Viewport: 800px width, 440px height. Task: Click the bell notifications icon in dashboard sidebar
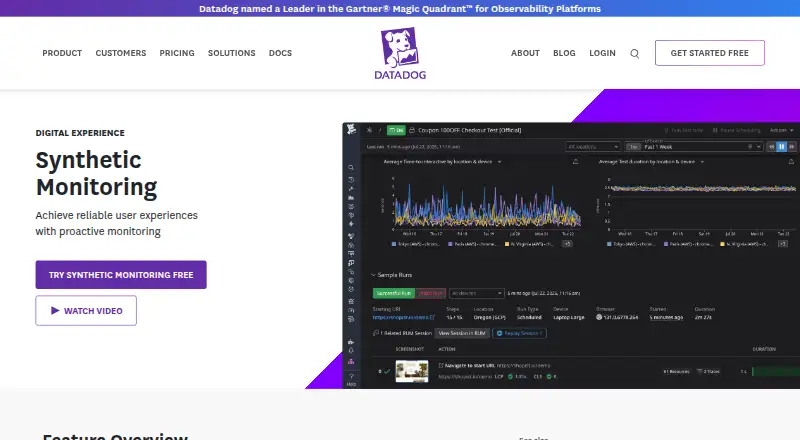[x=351, y=351]
